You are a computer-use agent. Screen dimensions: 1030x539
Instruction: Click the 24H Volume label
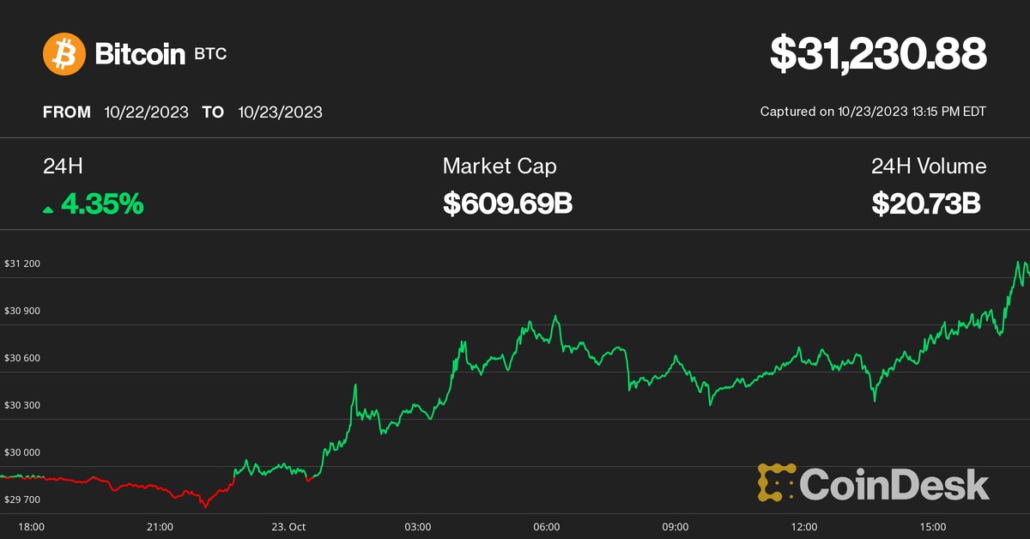(928, 166)
